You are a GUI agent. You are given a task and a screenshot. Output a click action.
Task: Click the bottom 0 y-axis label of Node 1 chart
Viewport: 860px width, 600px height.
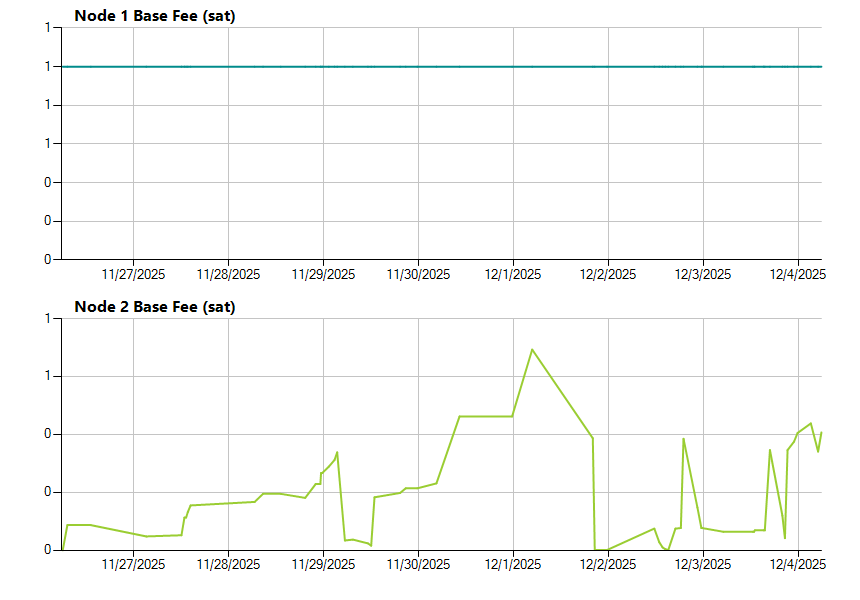pyautogui.click(x=47, y=259)
